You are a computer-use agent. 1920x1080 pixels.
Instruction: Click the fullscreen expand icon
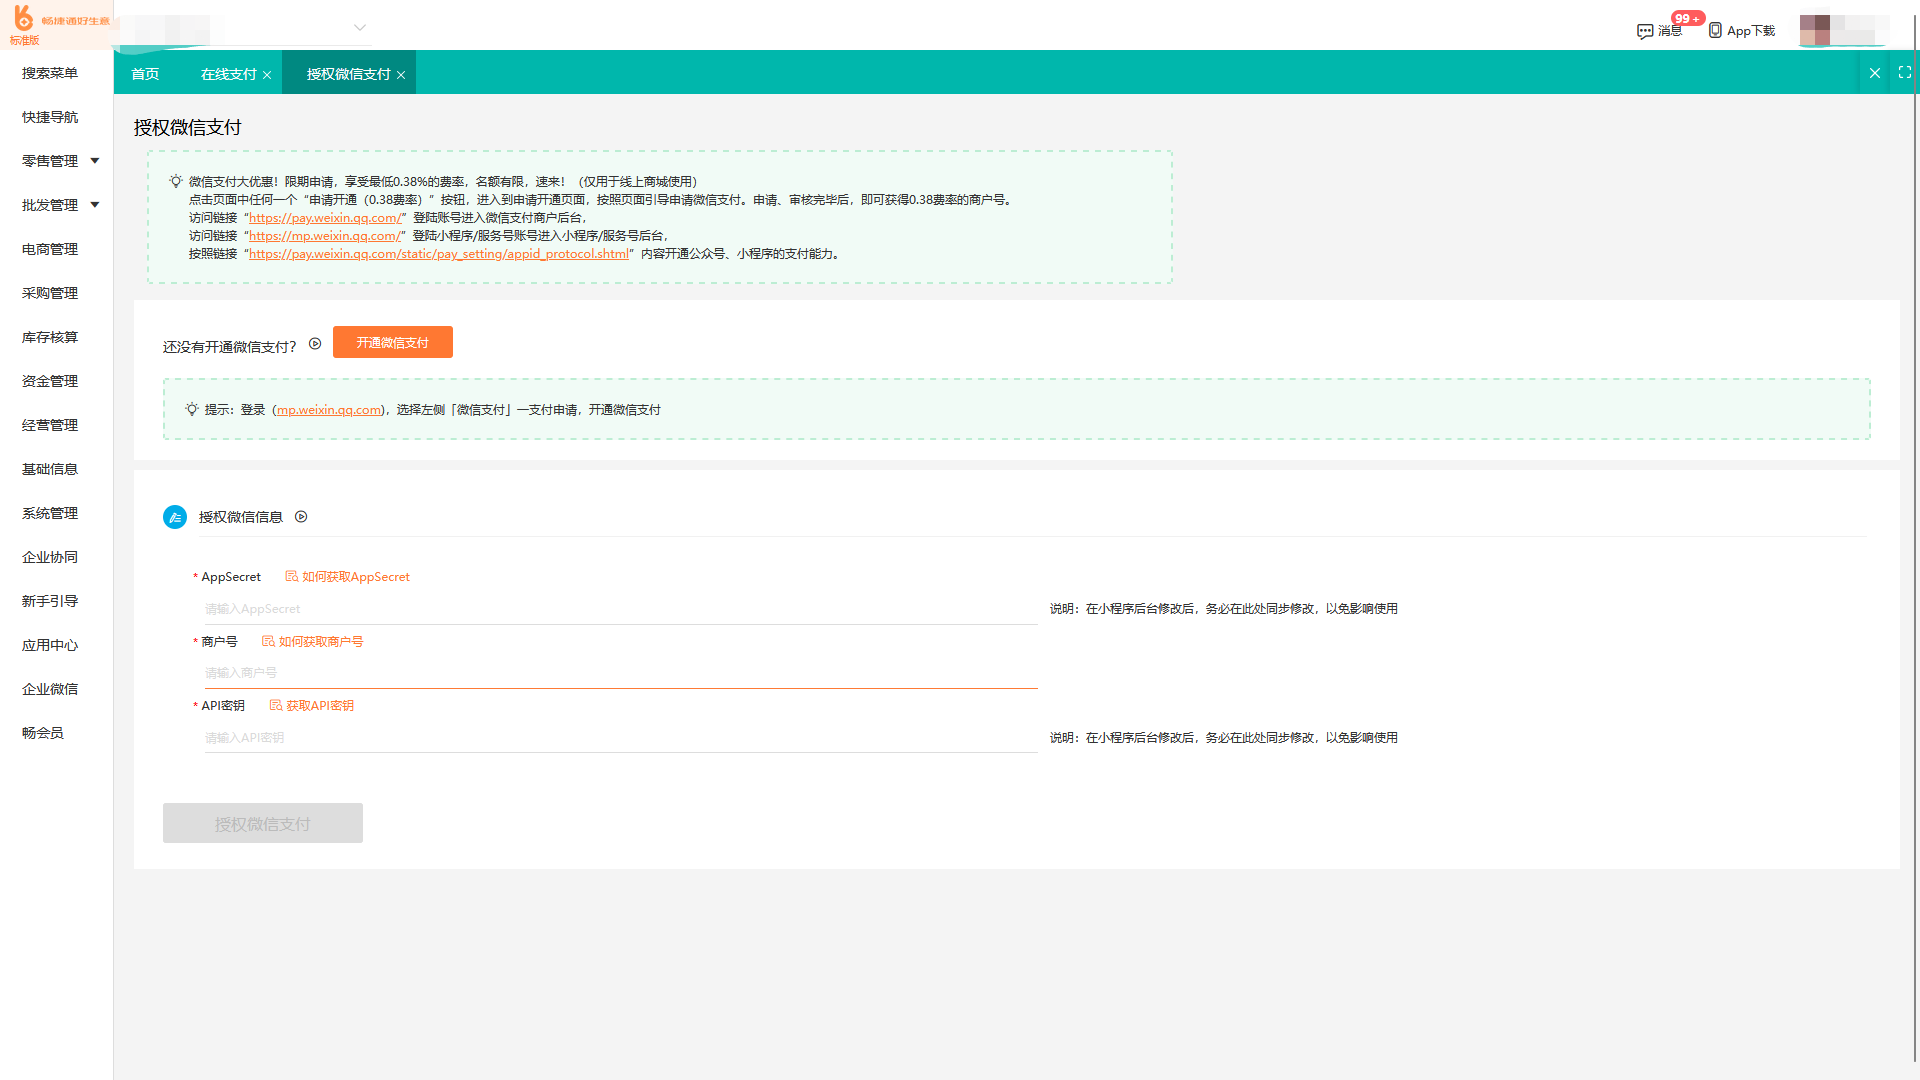point(1904,73)
